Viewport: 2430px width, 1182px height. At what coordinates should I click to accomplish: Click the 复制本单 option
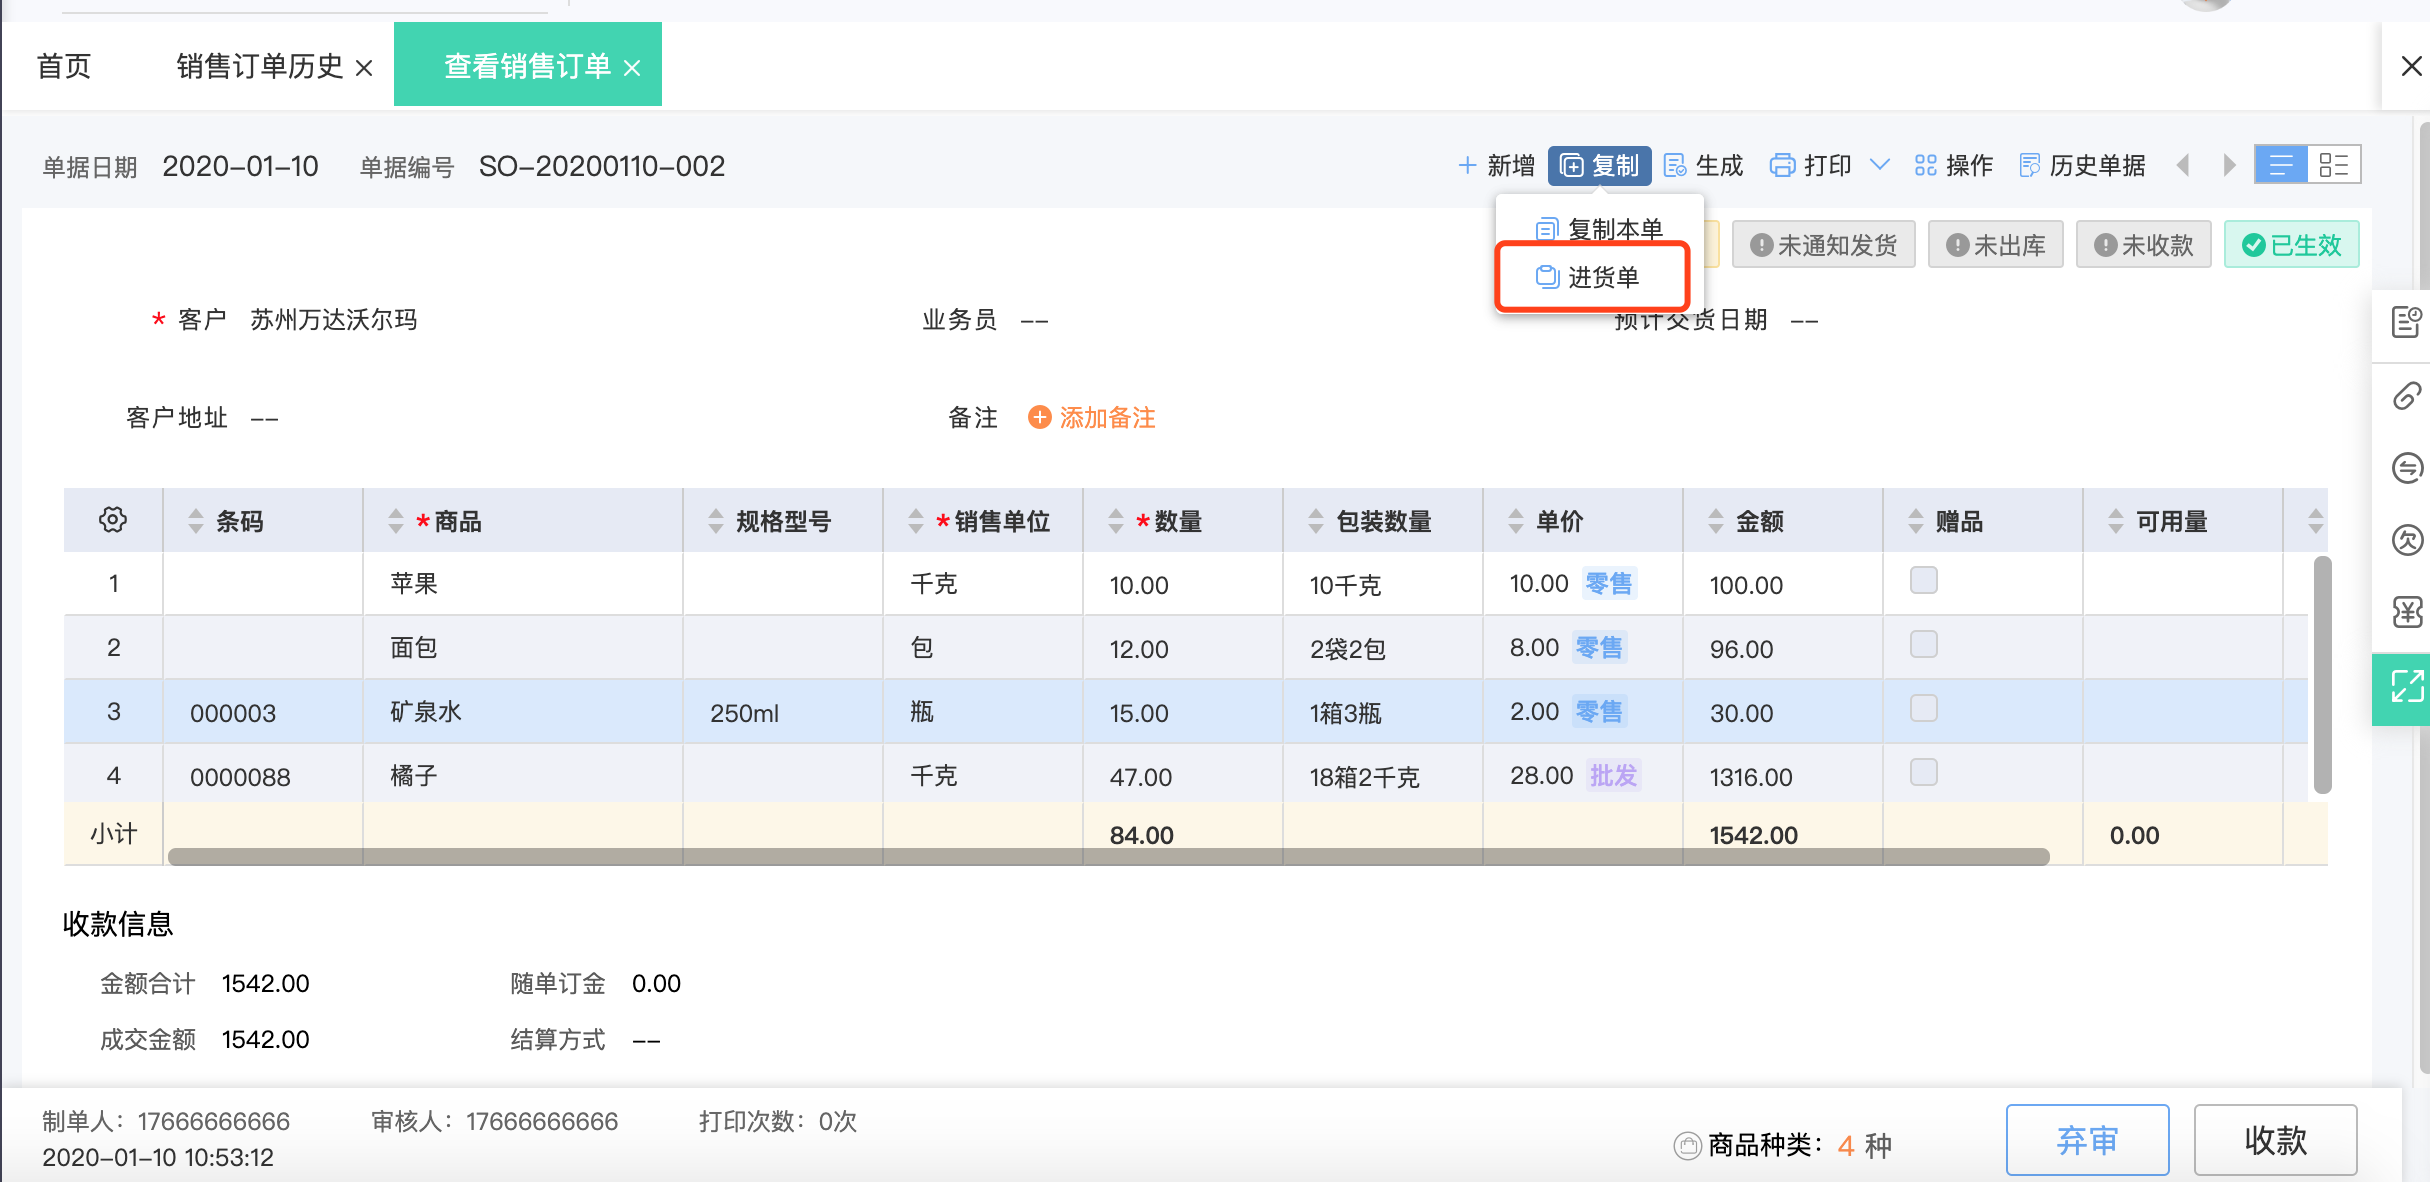coord(1604,228)
